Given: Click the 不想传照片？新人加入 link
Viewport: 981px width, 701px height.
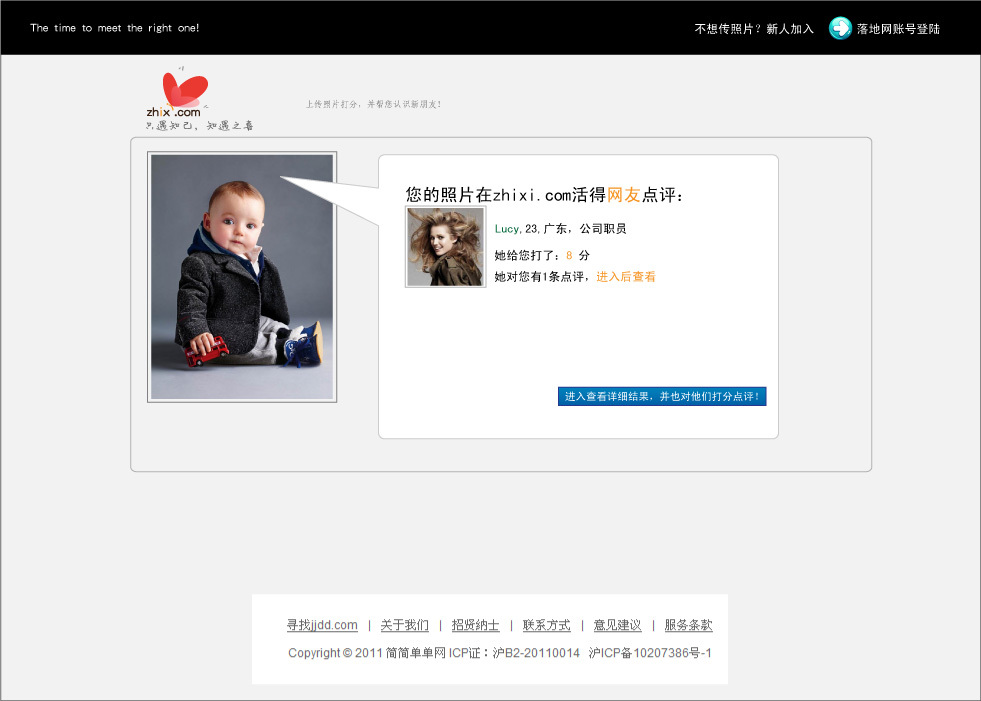Looking at the screenshot, I should coord(754,29).
